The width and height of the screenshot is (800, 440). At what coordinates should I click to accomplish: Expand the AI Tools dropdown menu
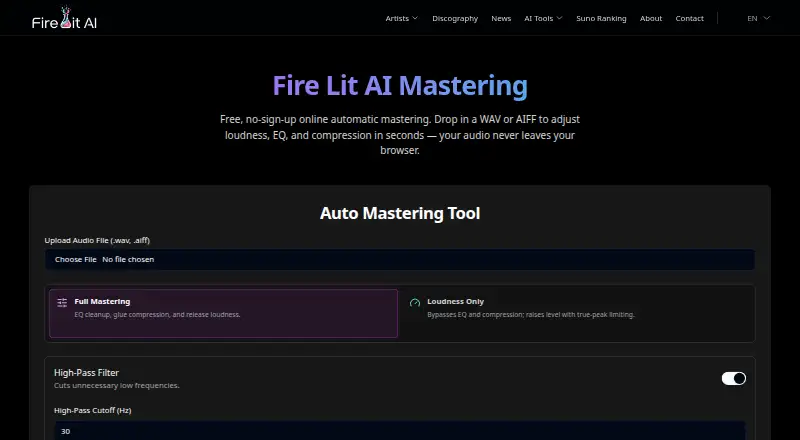[543, 18]
